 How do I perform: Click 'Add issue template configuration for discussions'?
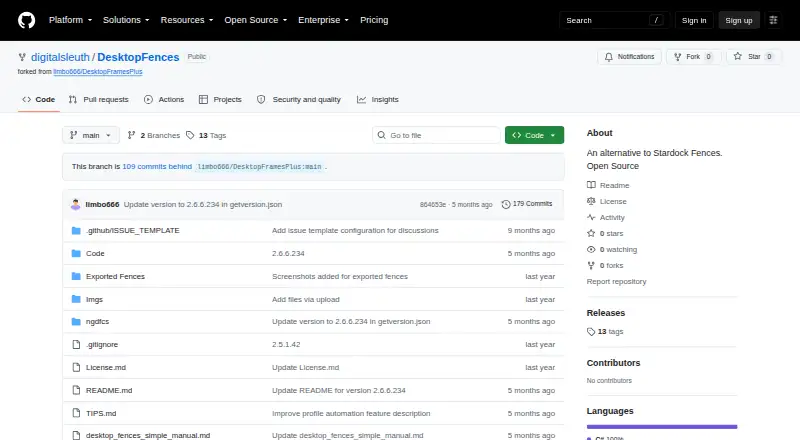pyautogui.click(x=355, y=231)
